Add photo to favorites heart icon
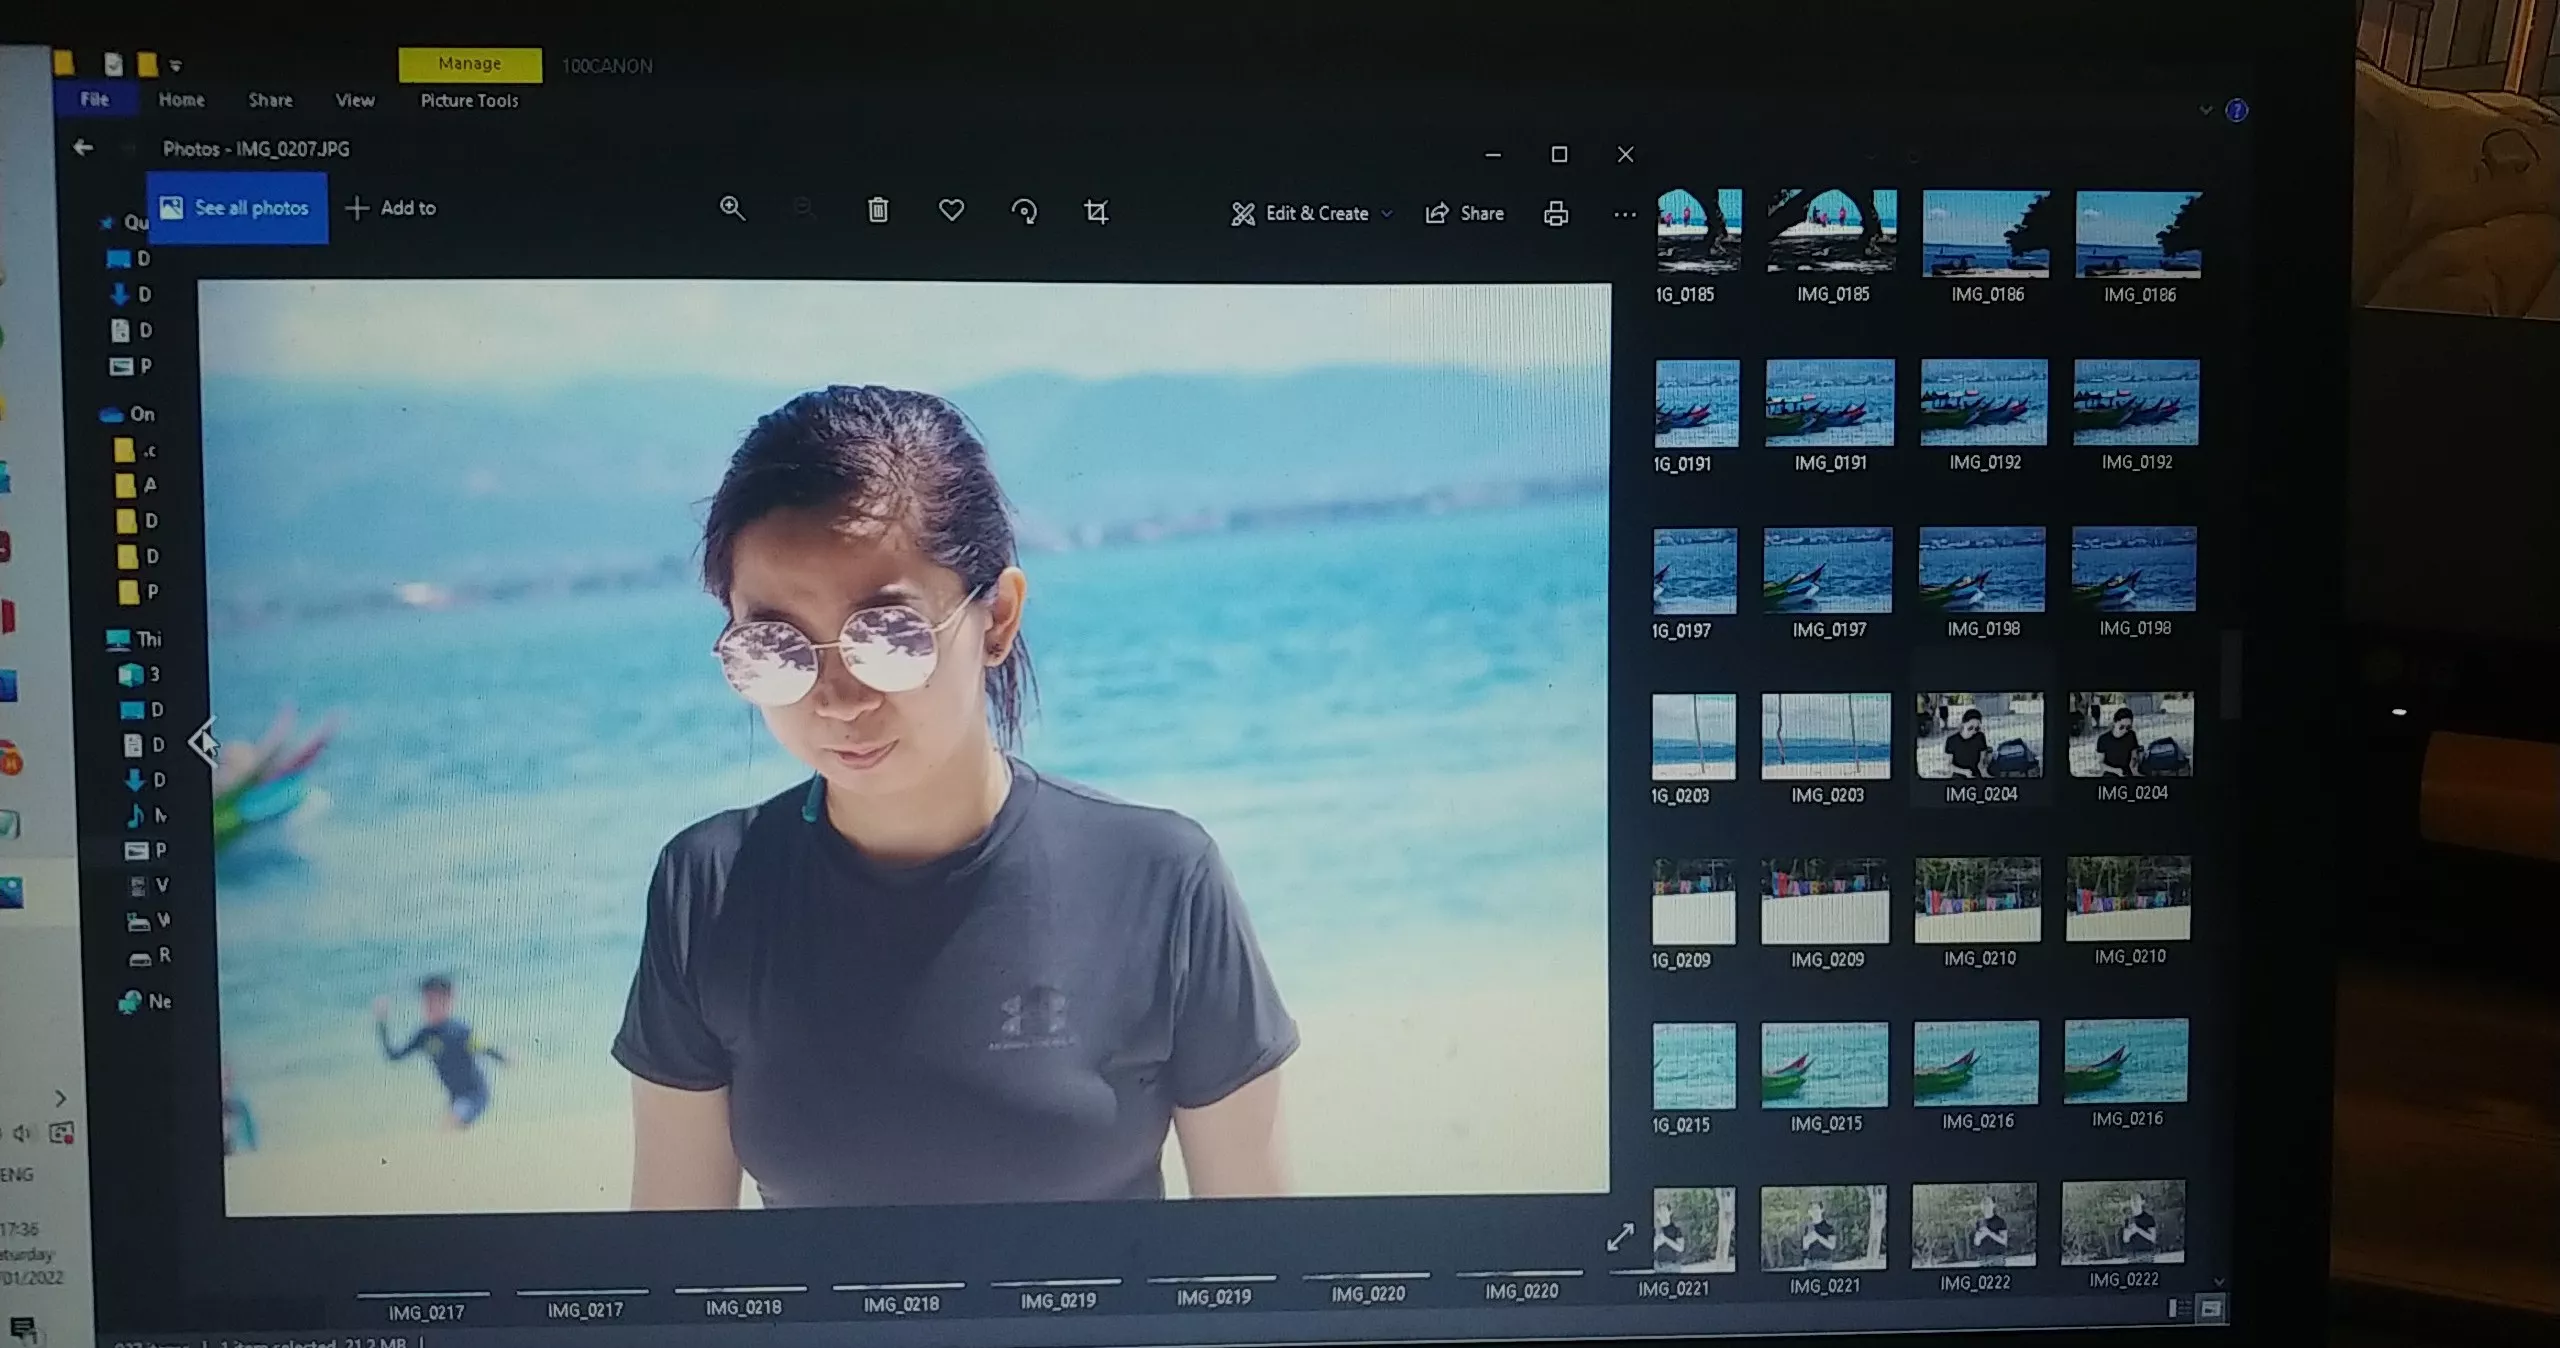Screen dimensions: 2560x1348 [x=951, y=210]
